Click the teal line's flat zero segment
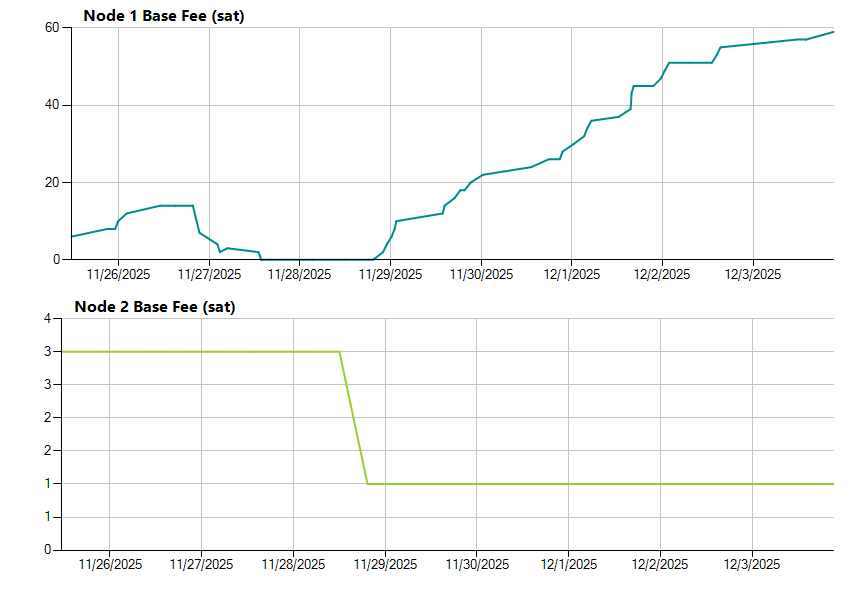This screenshot has height=600, width=860. (x=315, y=260)
